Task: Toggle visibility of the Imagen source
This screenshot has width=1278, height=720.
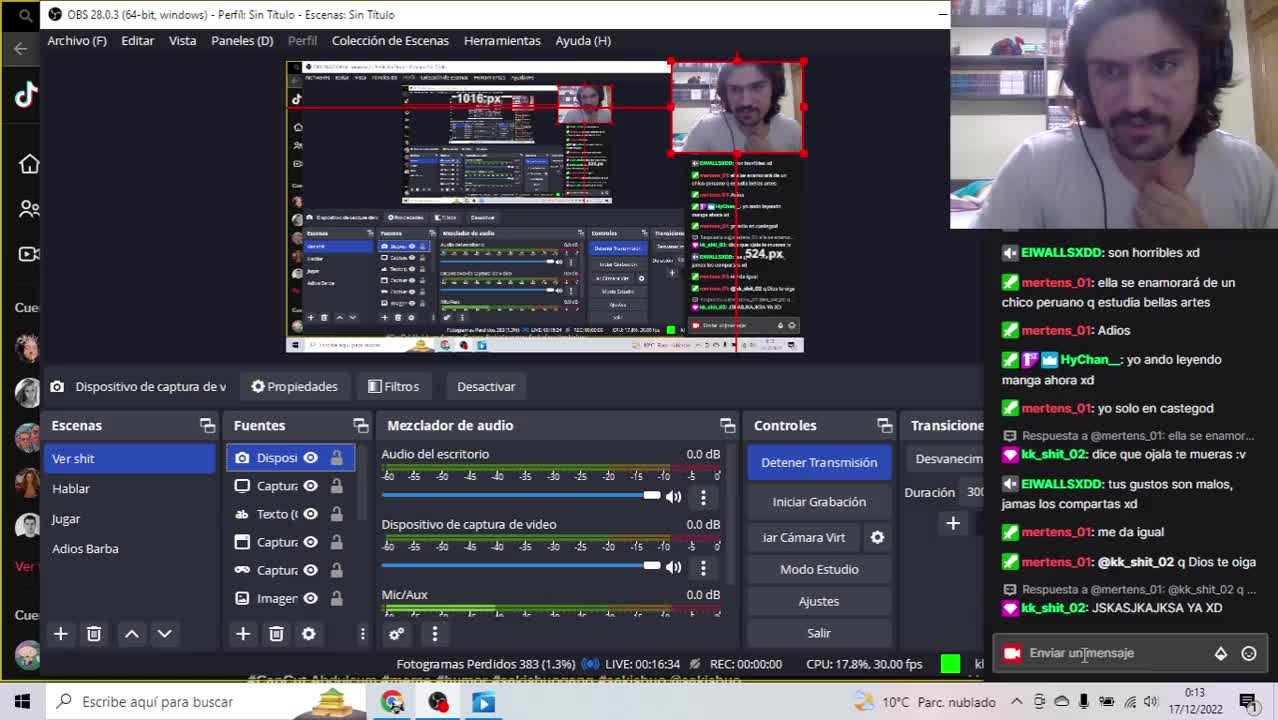Action: pyautogui.click(x=311, y=598)
